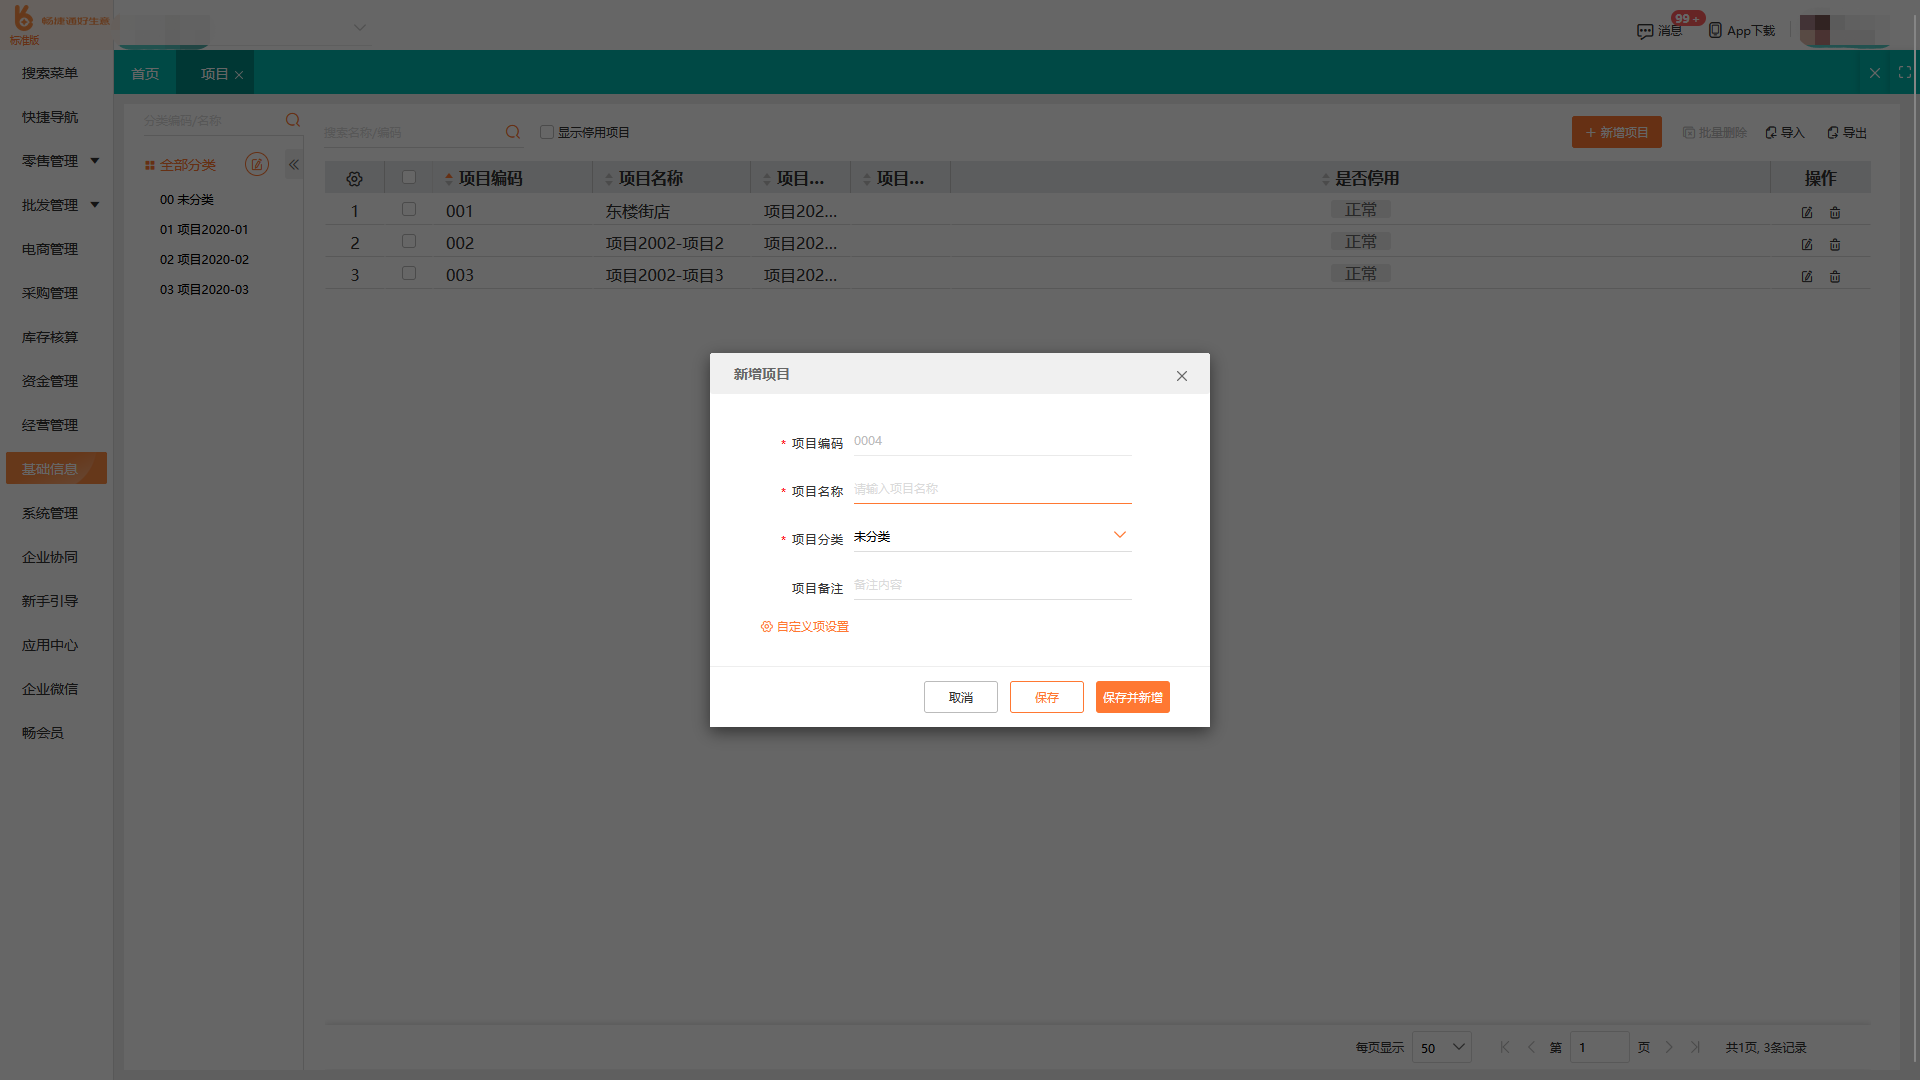The image size is (1920, 1080).
Task: Click the settings gear icon in table header
Action: pyautogui.click(x=353, y=178)
